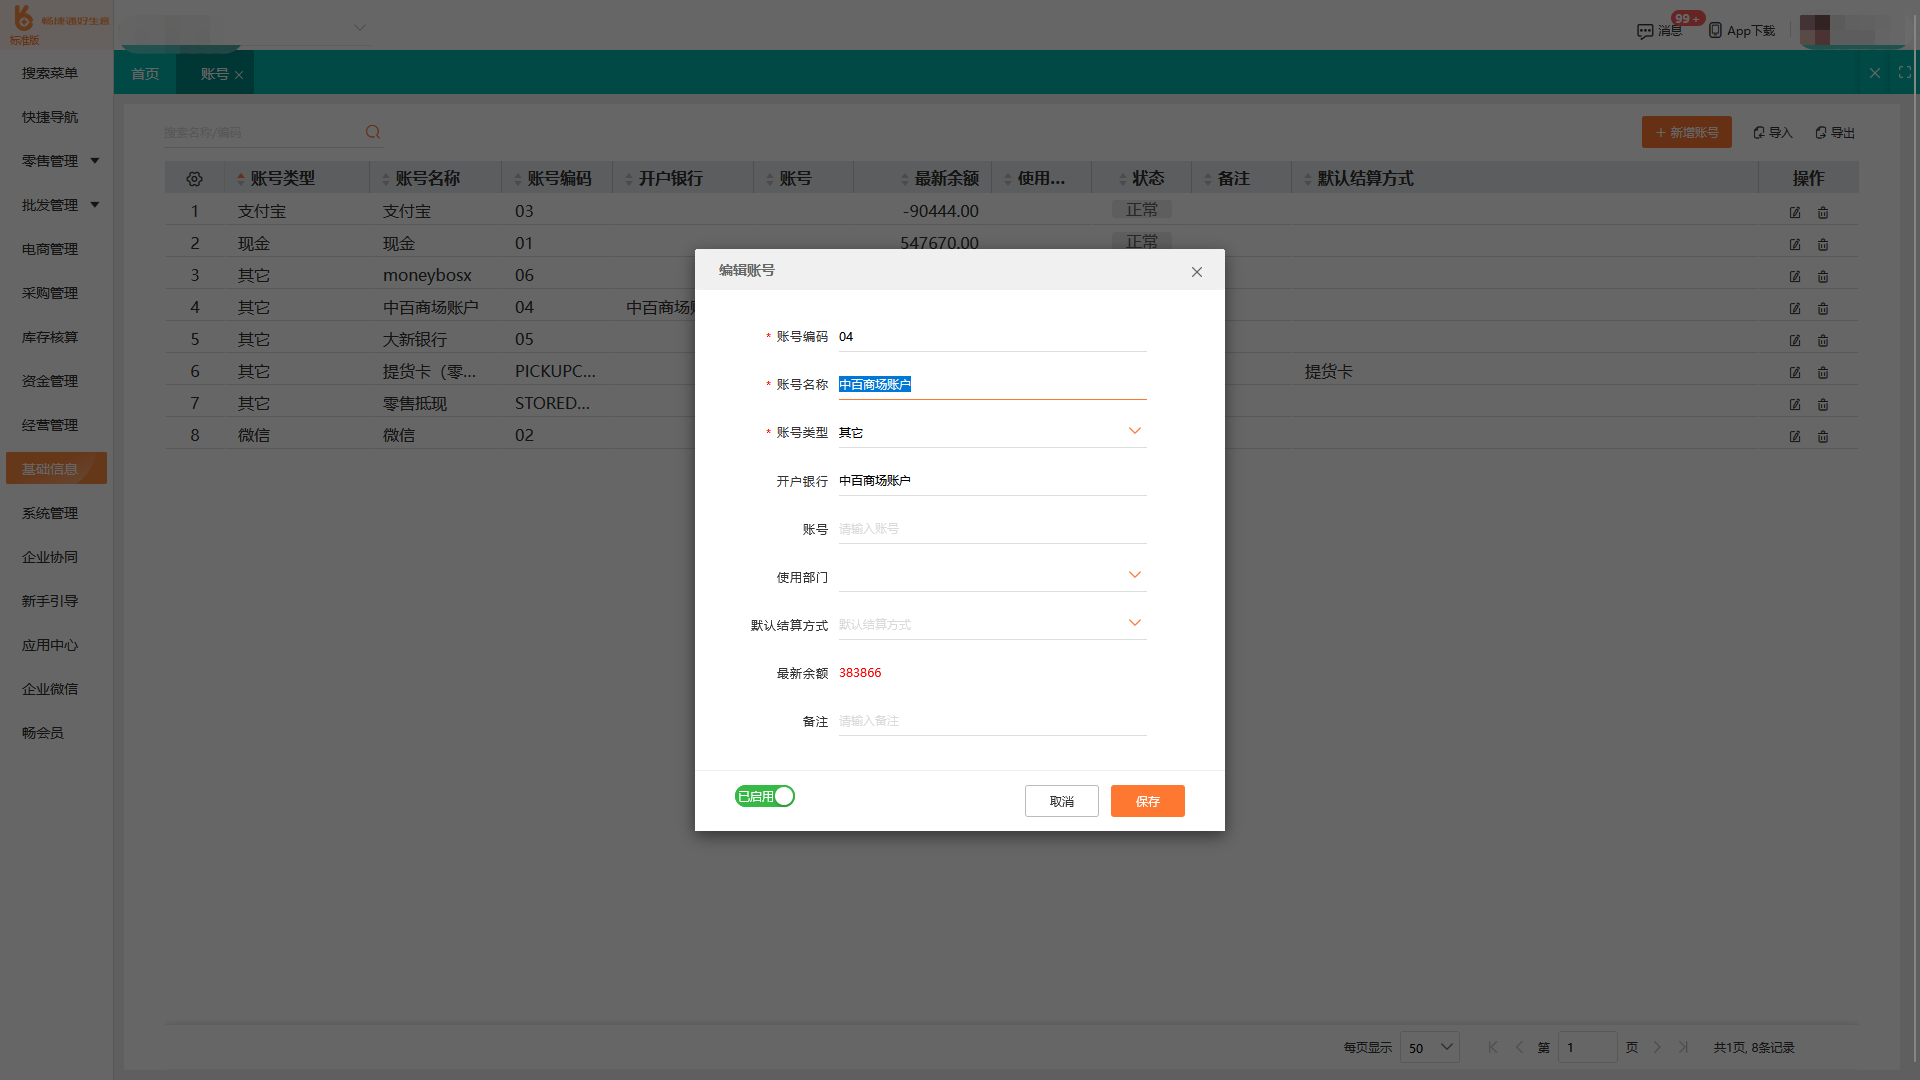Click the 账号名称 input field in form
Screen dimensions: 1920x1080
coord(990,384)
